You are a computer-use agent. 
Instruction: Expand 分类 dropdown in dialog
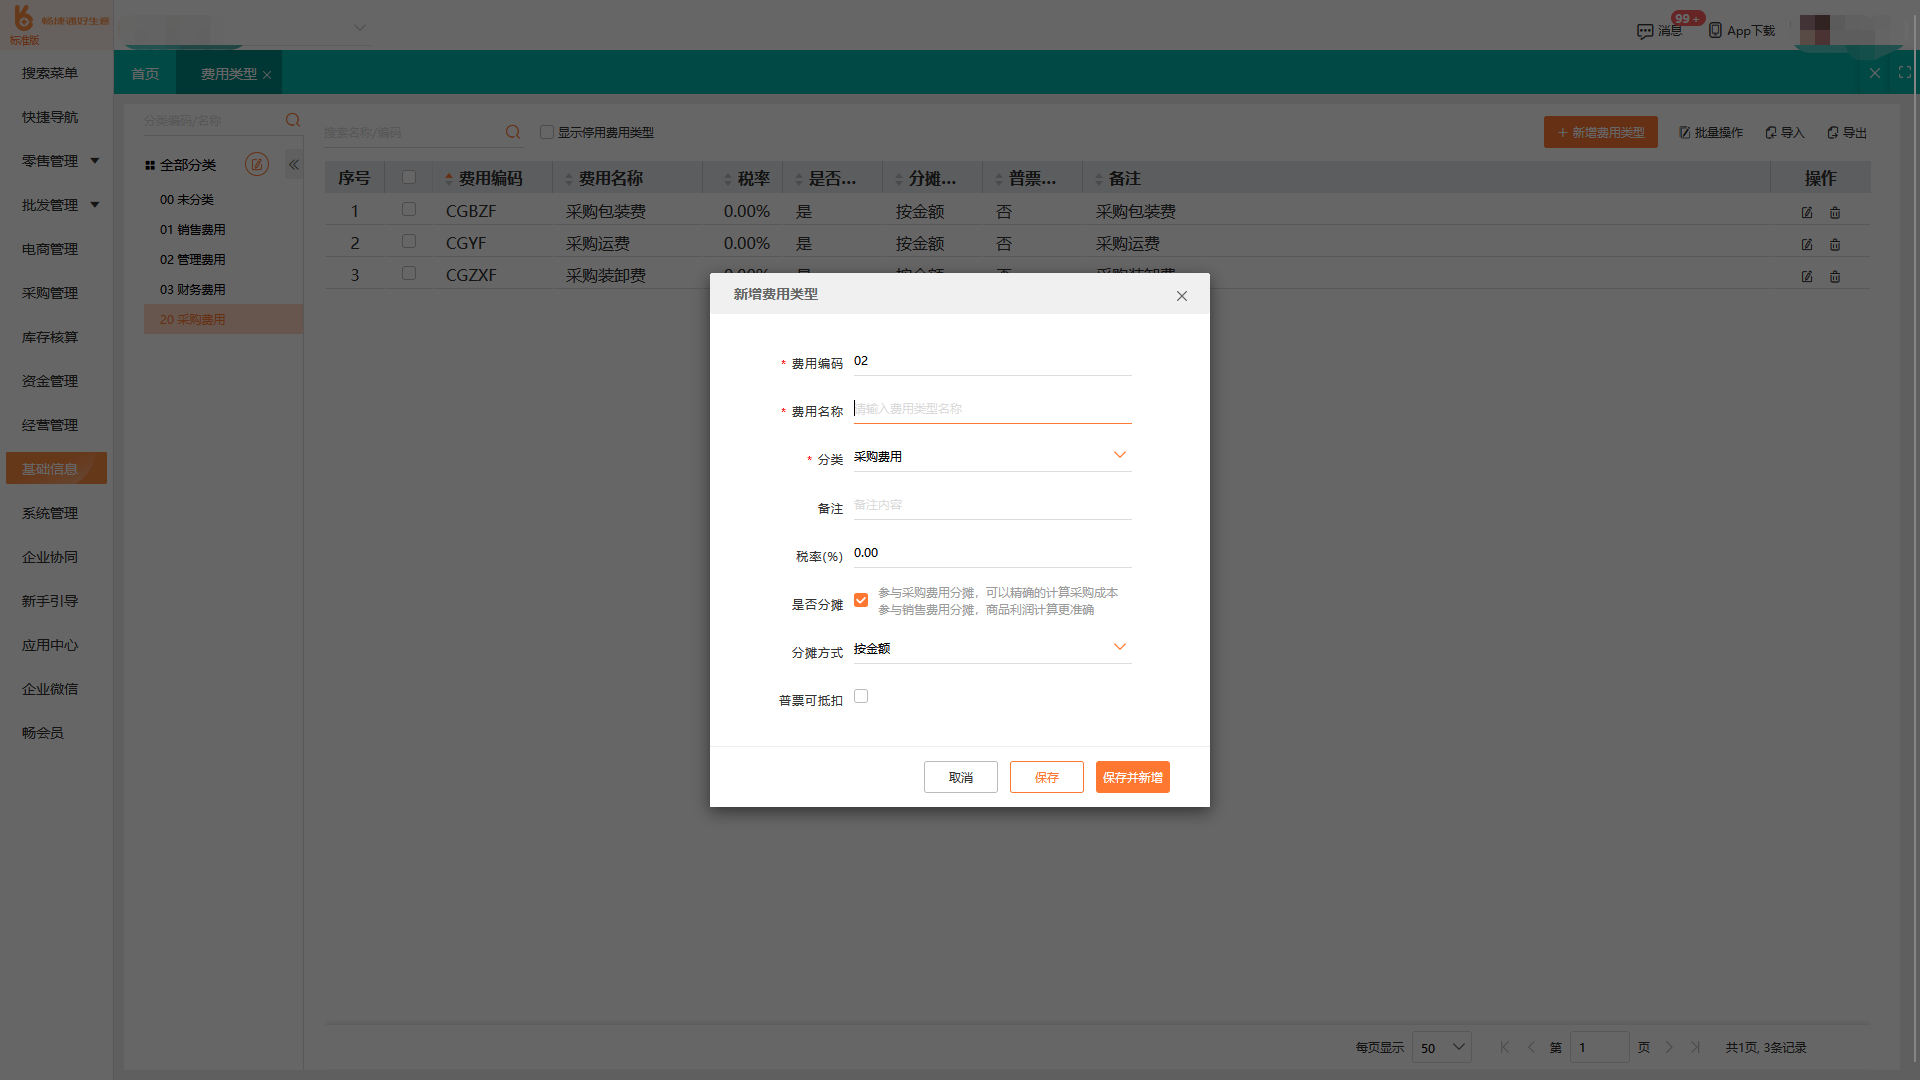click(x=1118, y=456)
